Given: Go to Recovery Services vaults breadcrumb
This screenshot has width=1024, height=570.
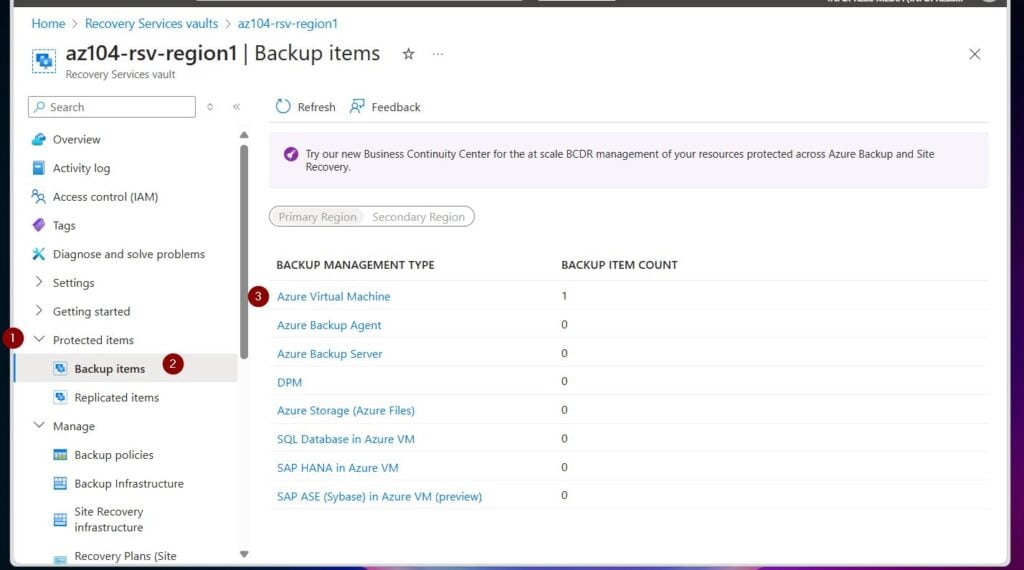Looking at the screenshot, I should point(152,24).
